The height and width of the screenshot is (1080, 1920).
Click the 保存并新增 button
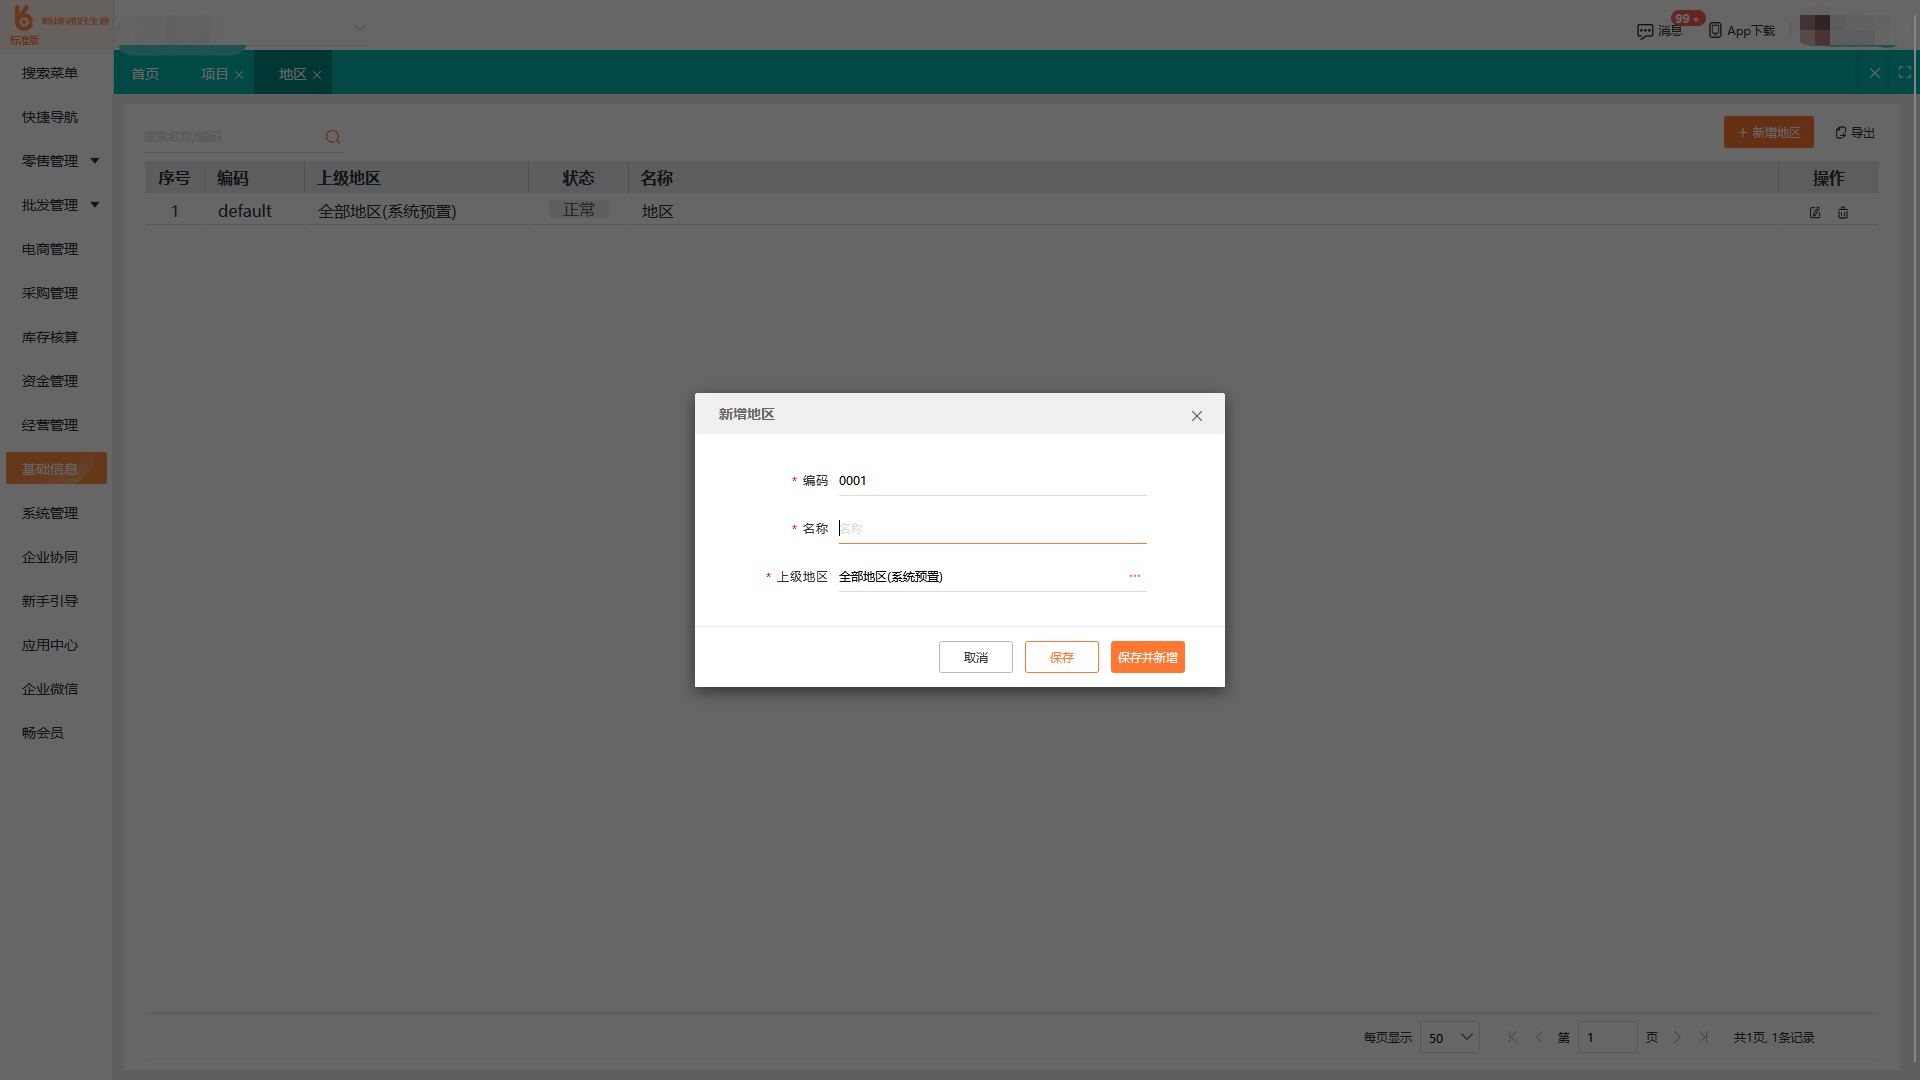tap(1147, 657)
